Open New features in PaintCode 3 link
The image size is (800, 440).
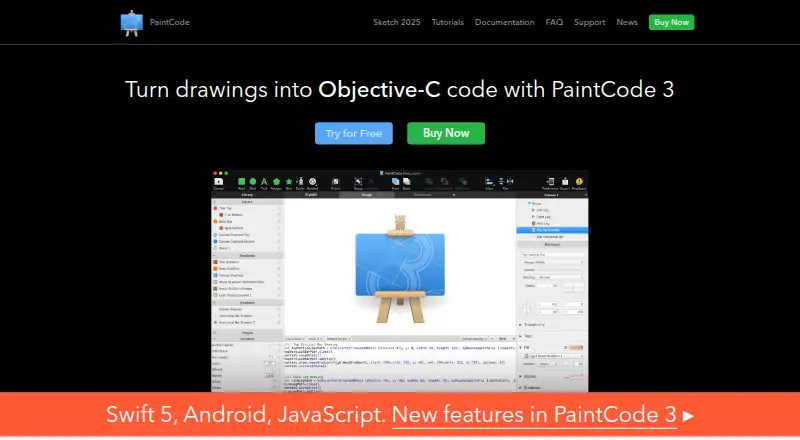tap(534, 415)
